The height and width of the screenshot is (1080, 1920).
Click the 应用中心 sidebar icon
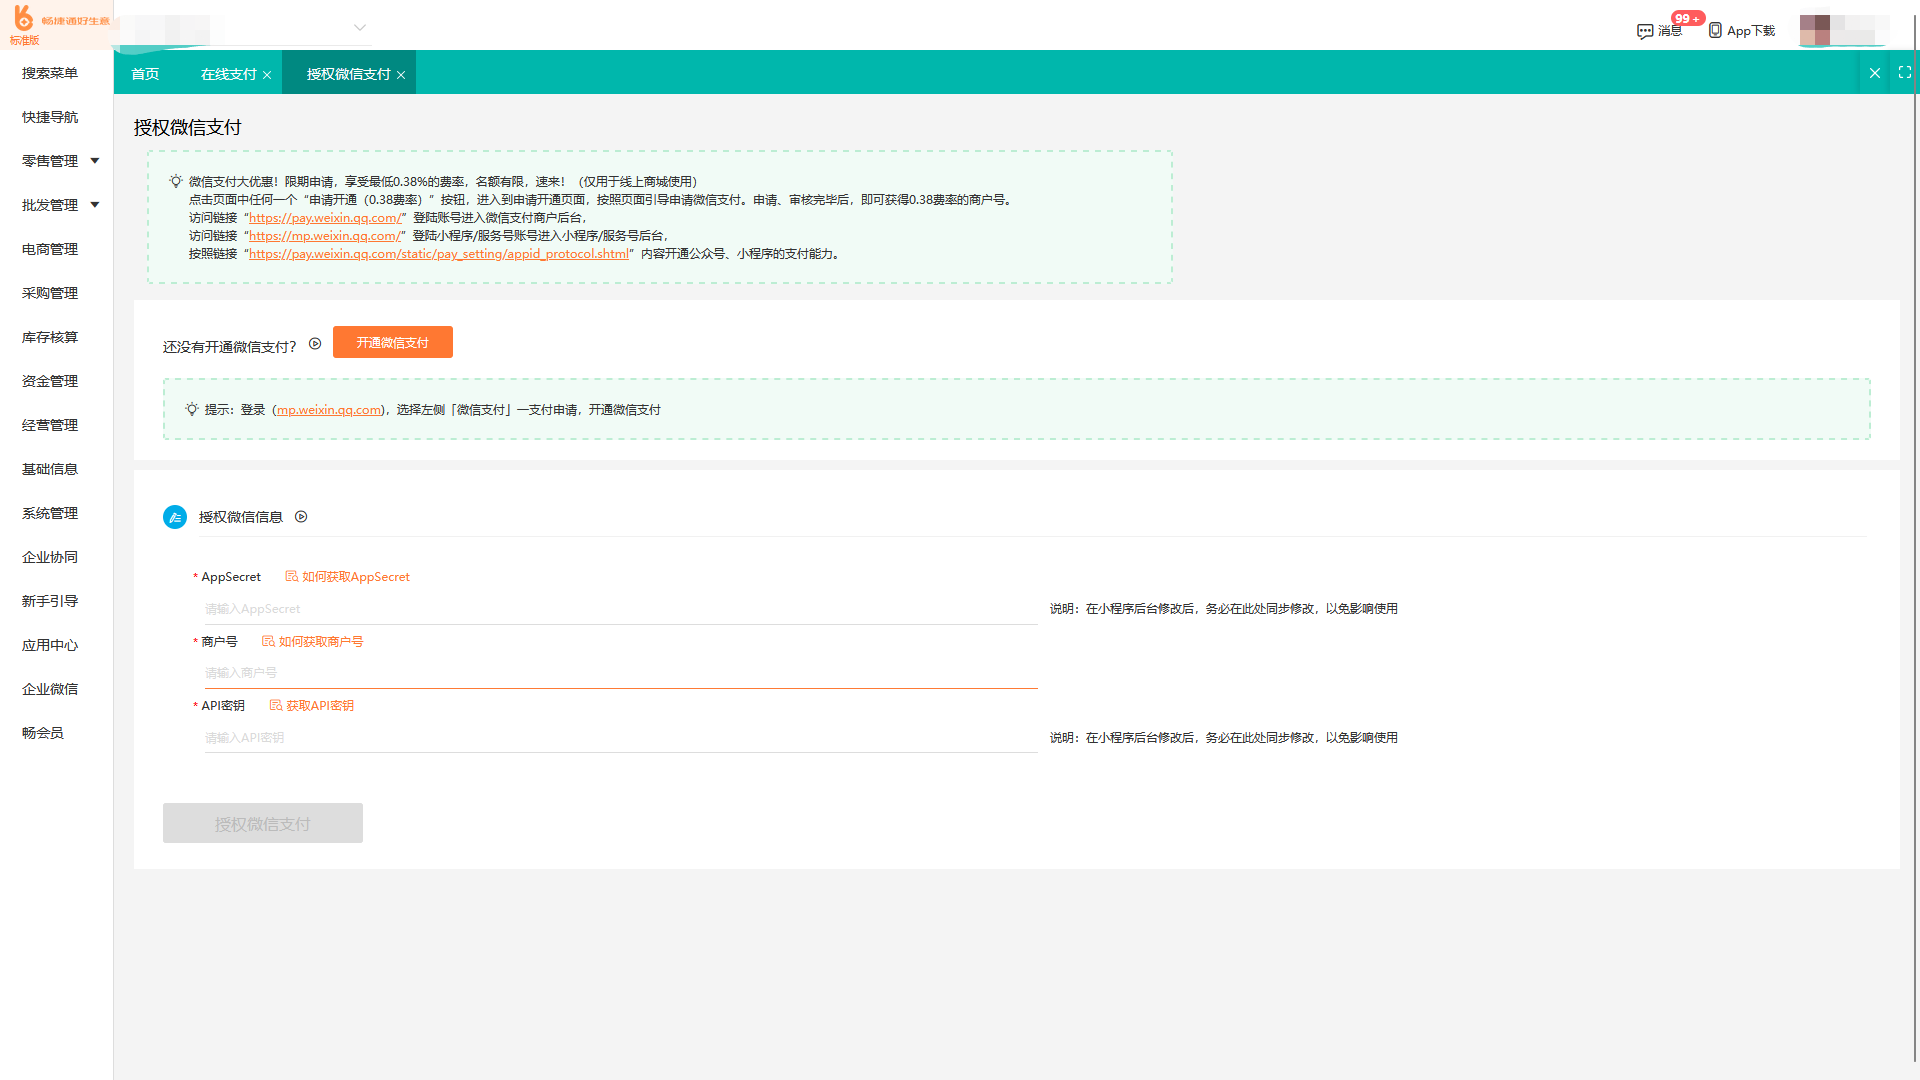49,645
